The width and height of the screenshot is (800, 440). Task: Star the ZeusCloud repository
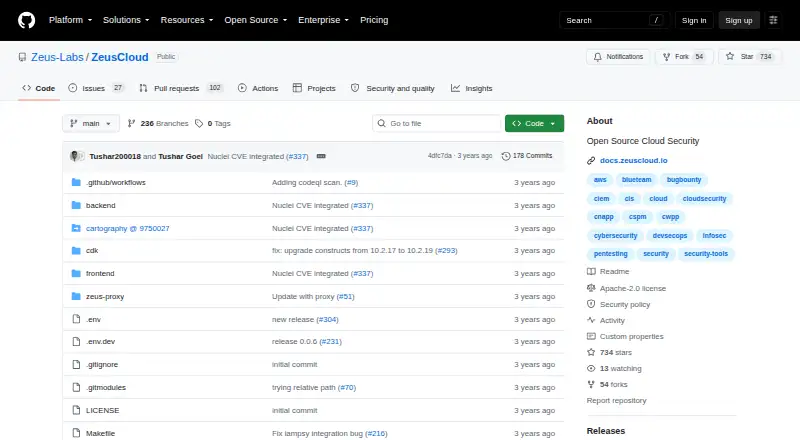point(749,57)
